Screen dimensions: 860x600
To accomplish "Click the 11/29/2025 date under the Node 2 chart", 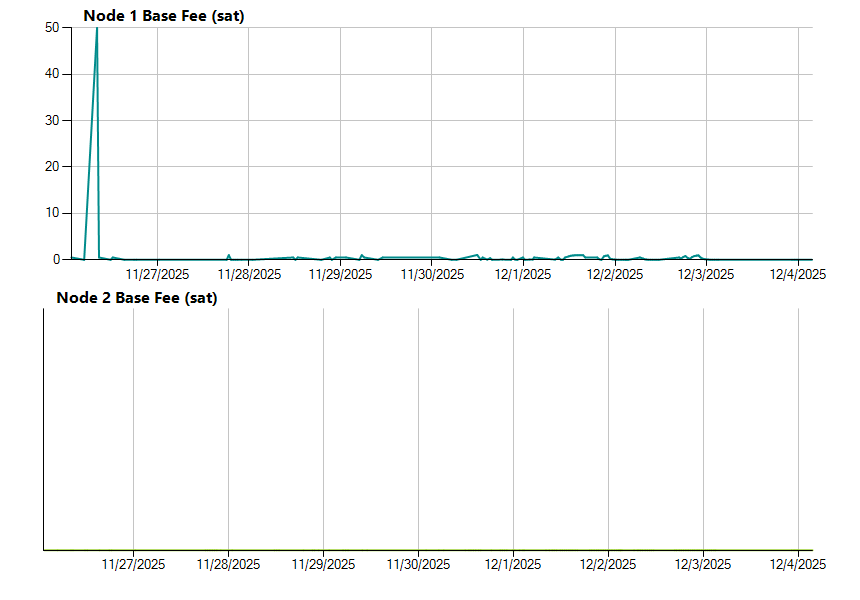I will 323,565.
